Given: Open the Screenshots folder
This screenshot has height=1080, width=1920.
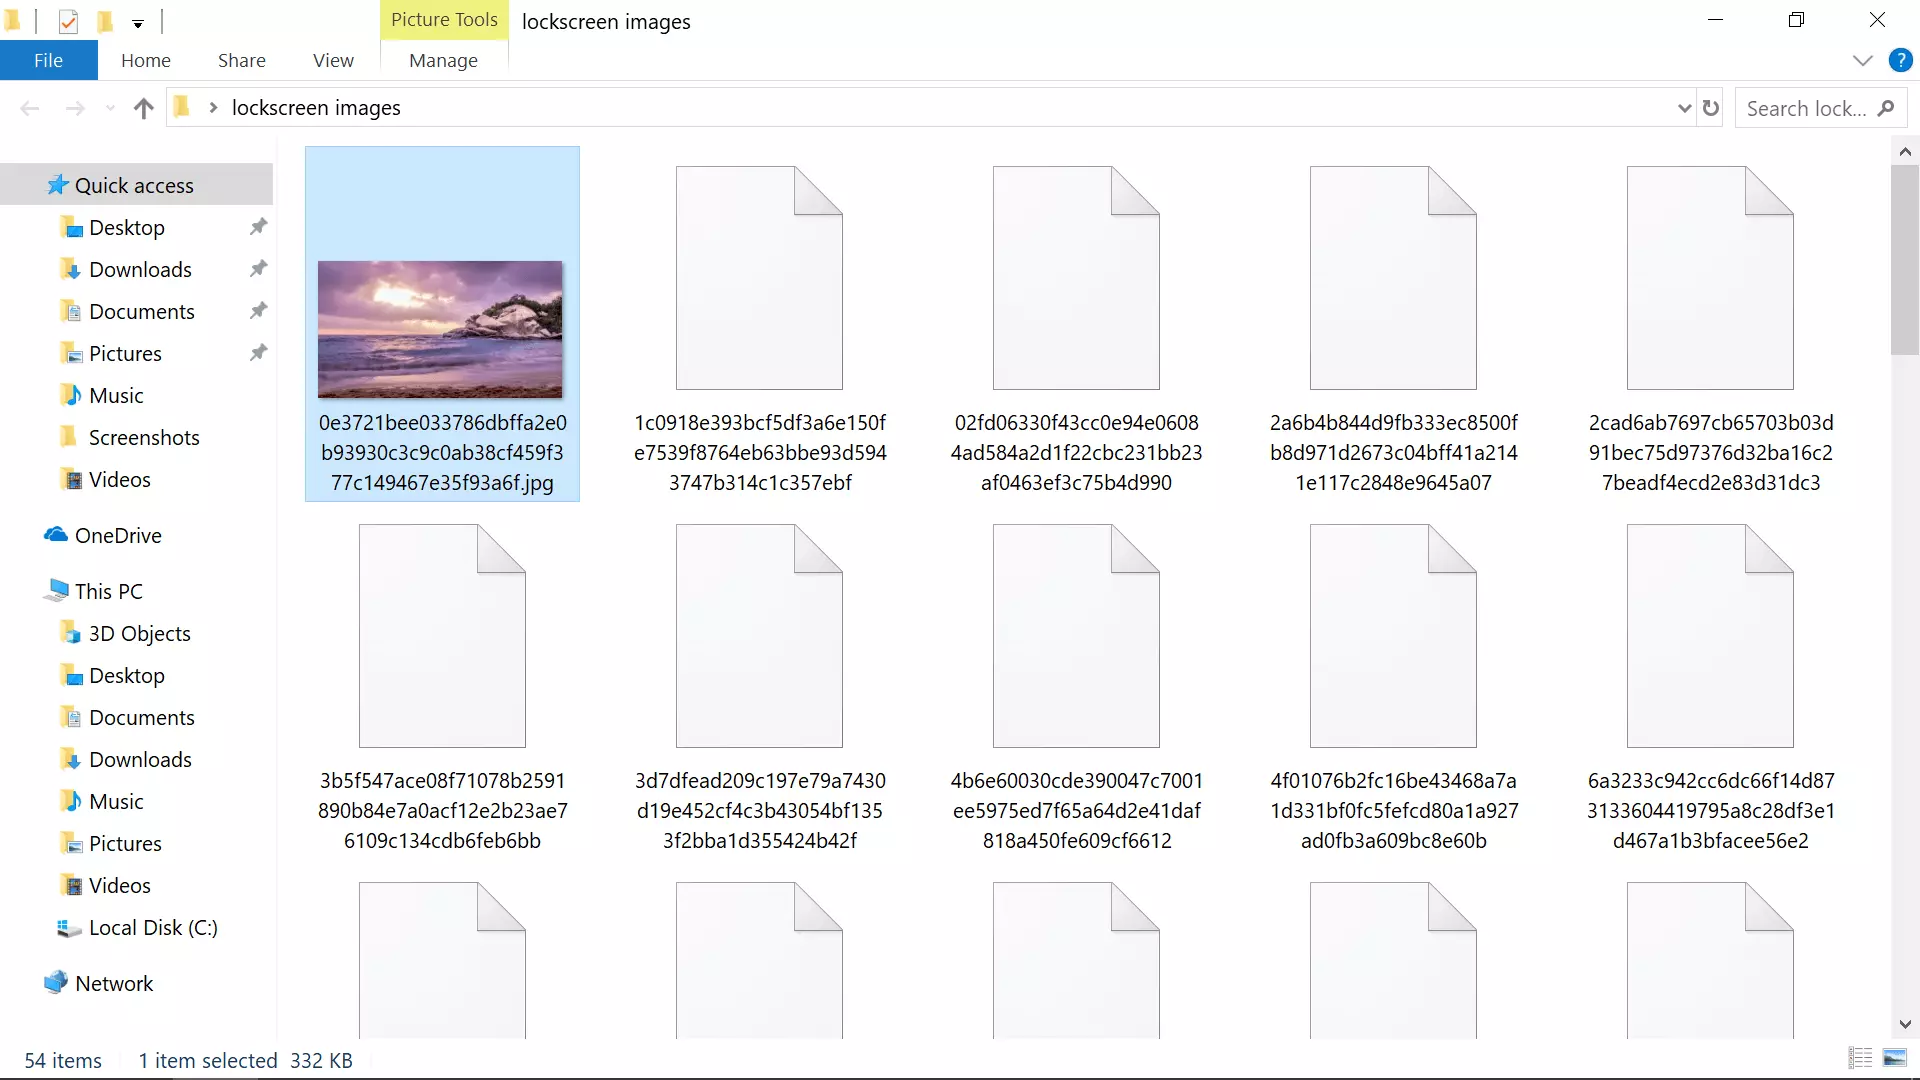Looking at the screenshot, I should click(x=144, y=436).
